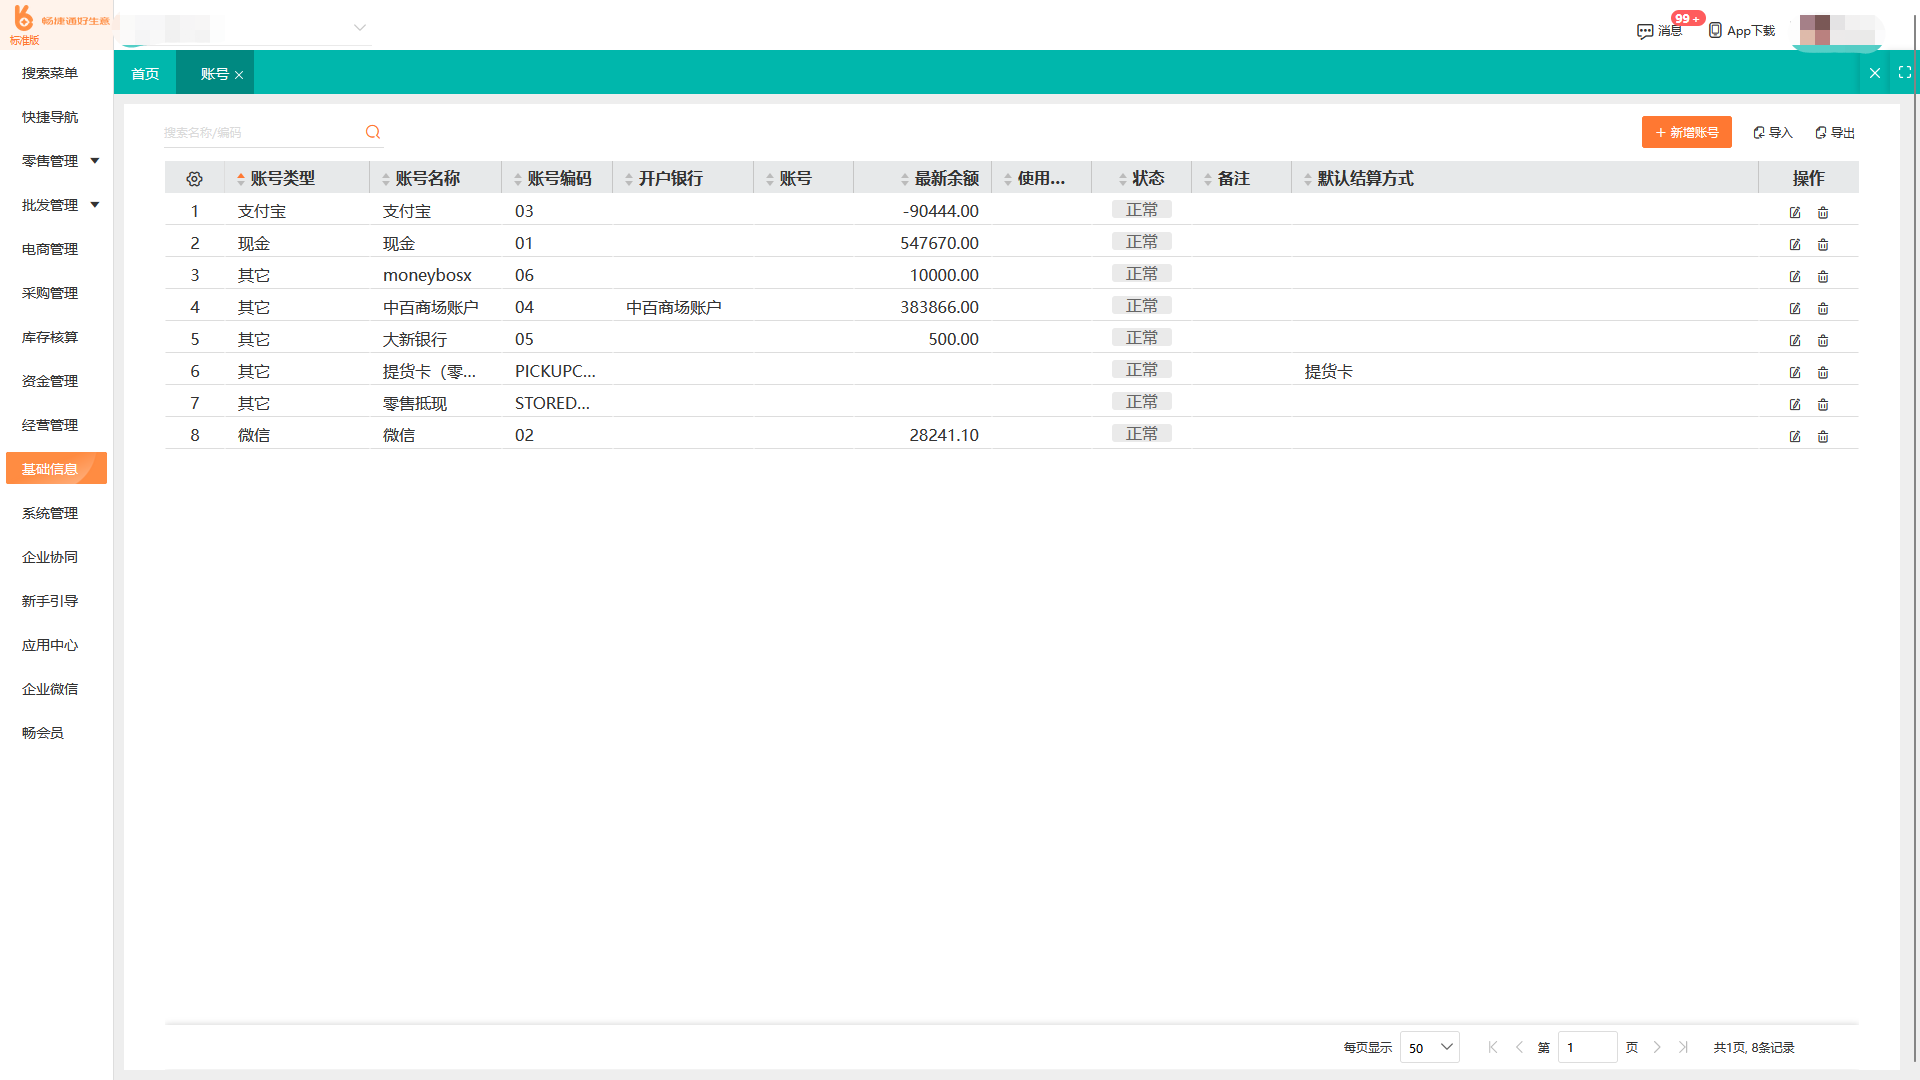1920x1080 pixels.
Task: Click the 导出 export icon button
Action: coord(1834,132)
